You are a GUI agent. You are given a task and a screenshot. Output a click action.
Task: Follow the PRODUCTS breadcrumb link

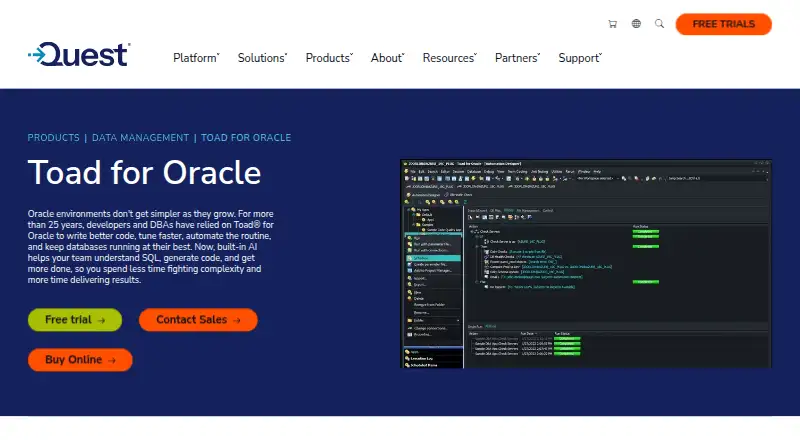tap(54, 138)
